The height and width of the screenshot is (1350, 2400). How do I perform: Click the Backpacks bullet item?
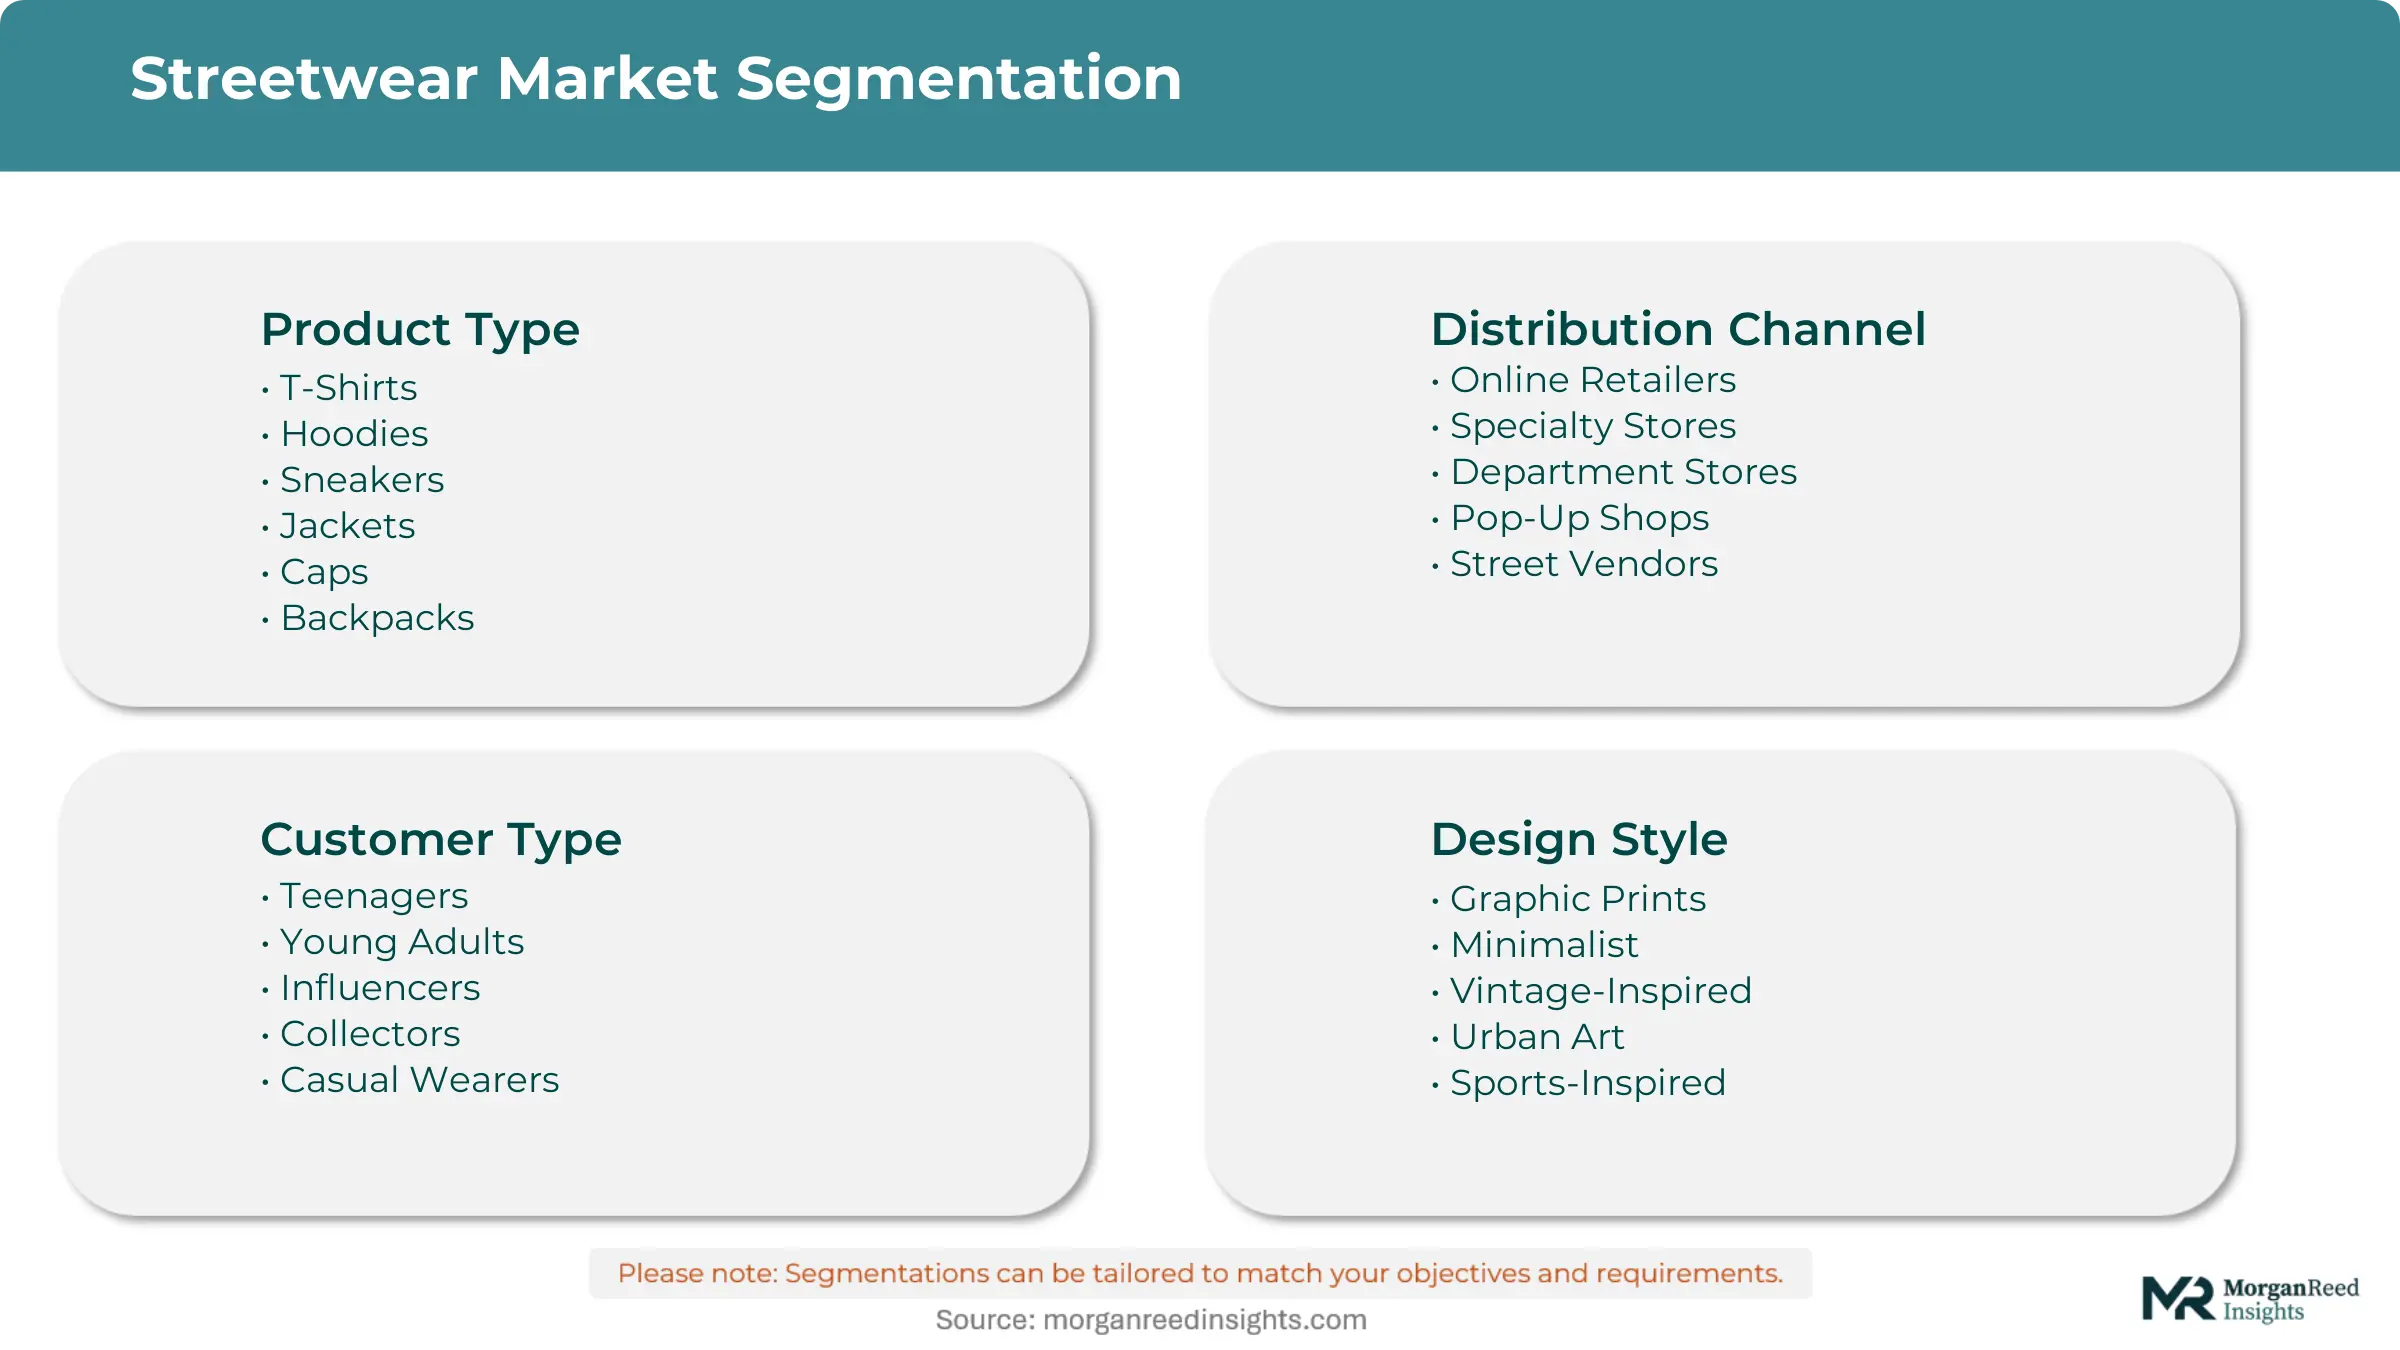click(376, 618)
